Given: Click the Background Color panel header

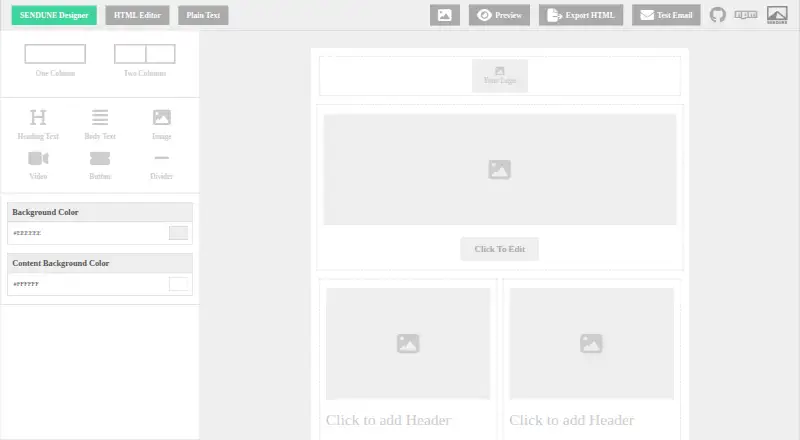Looking at the screenshot, I should pyautogui.click(x=100, y=212).
